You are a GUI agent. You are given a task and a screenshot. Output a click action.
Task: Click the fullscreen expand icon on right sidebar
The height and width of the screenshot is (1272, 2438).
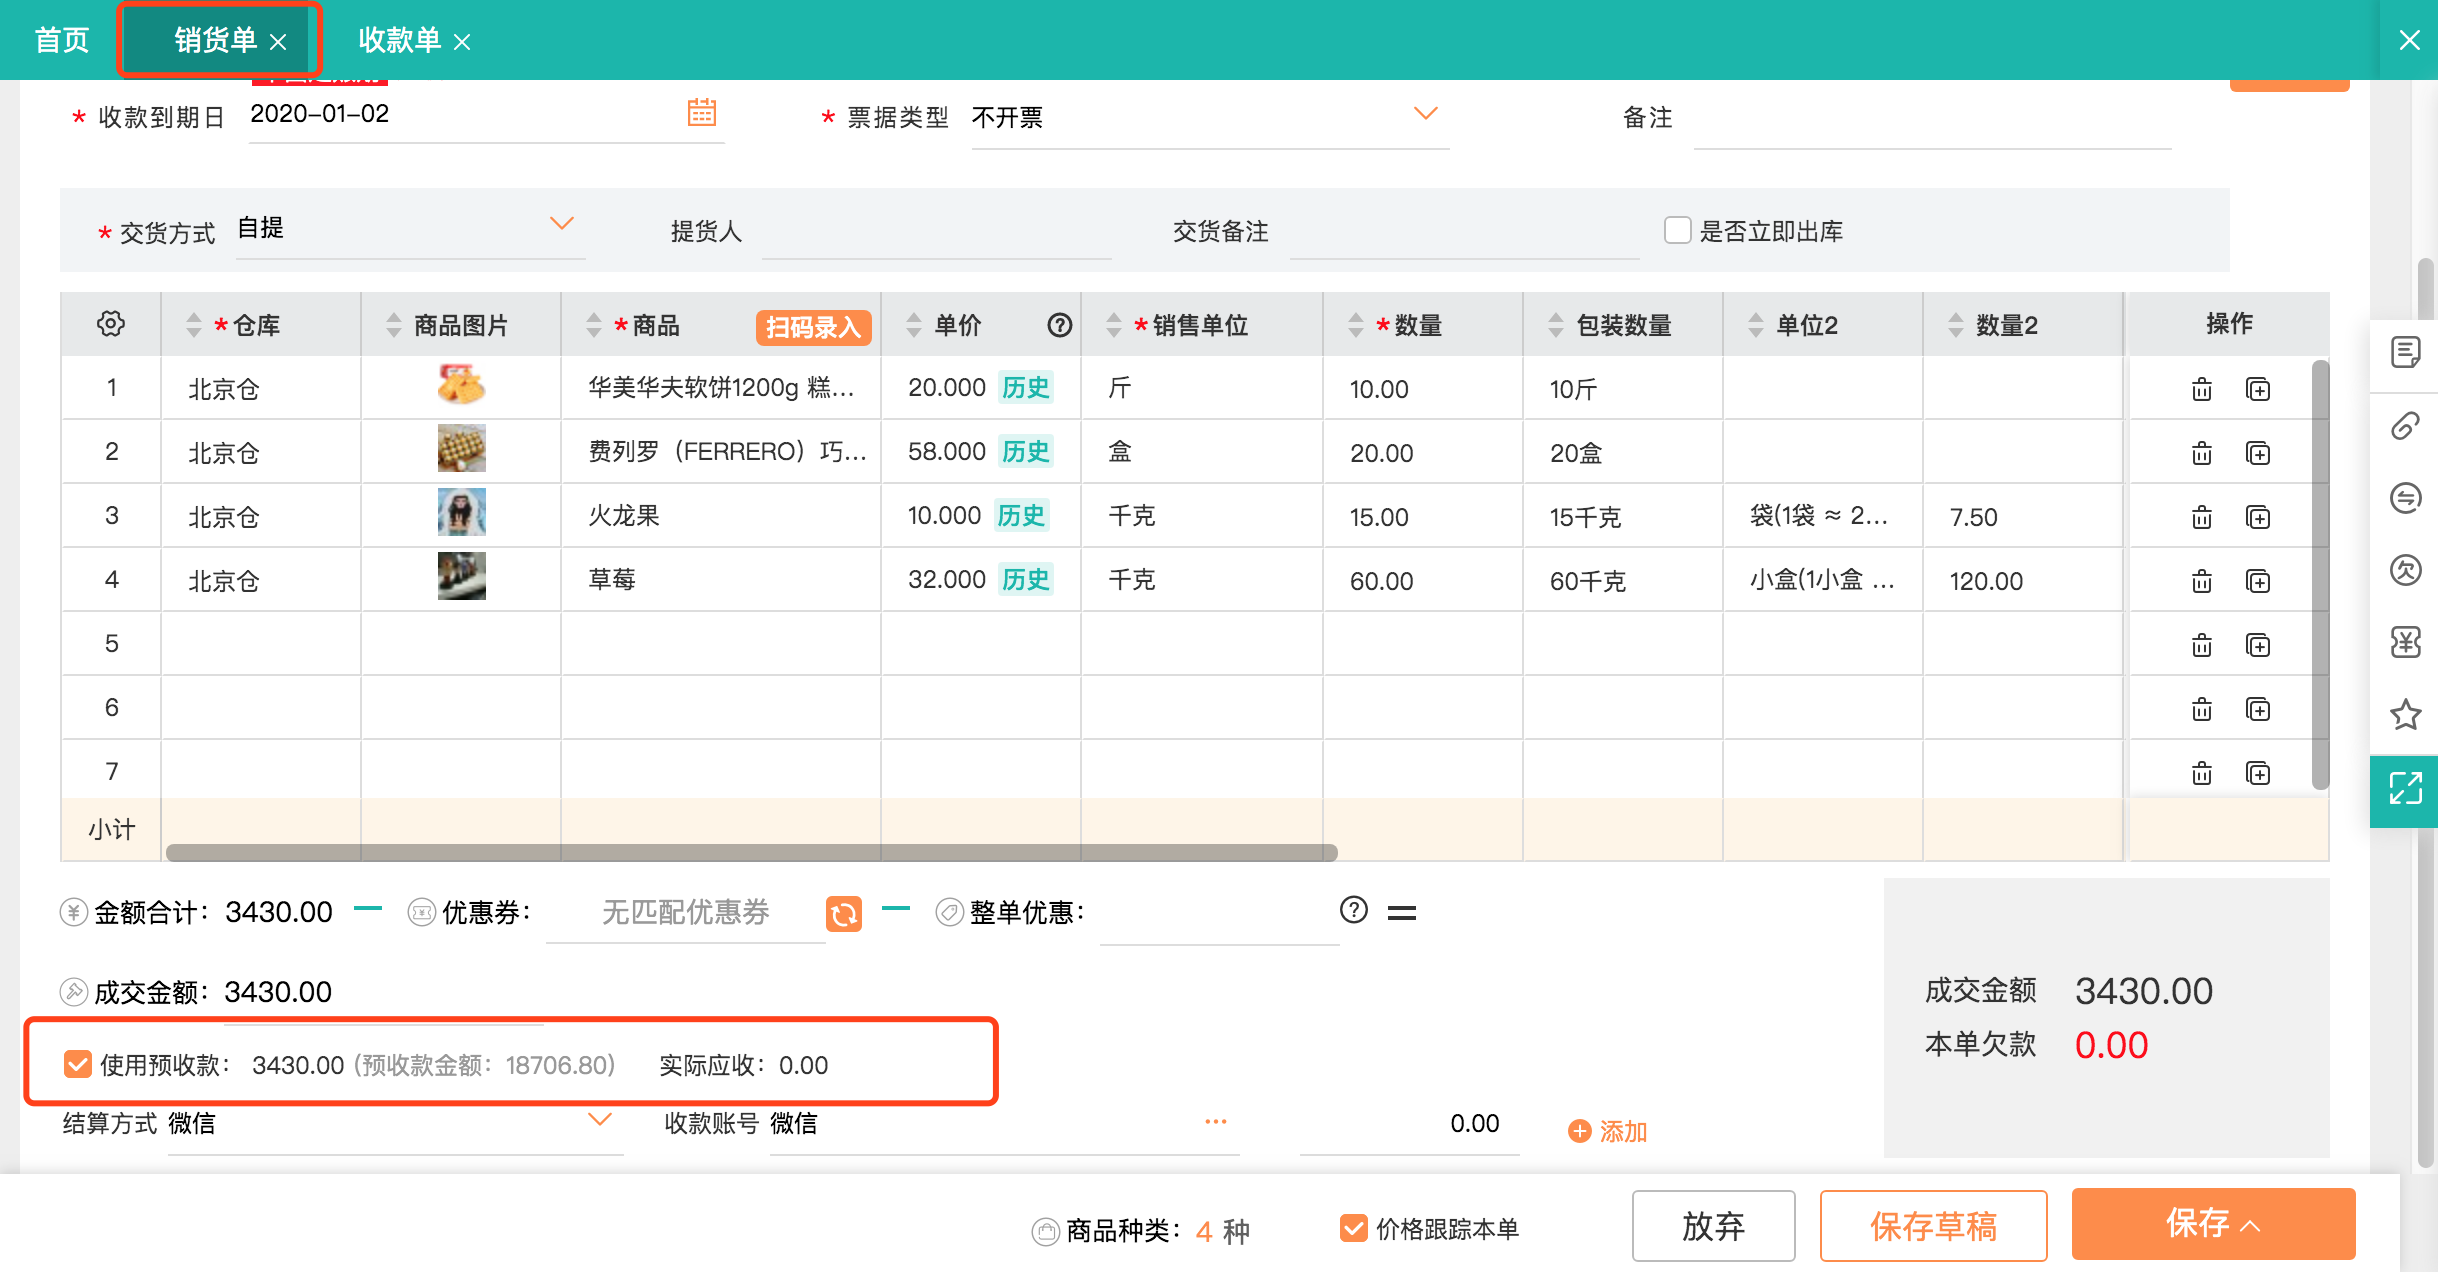pos(2406,790)
